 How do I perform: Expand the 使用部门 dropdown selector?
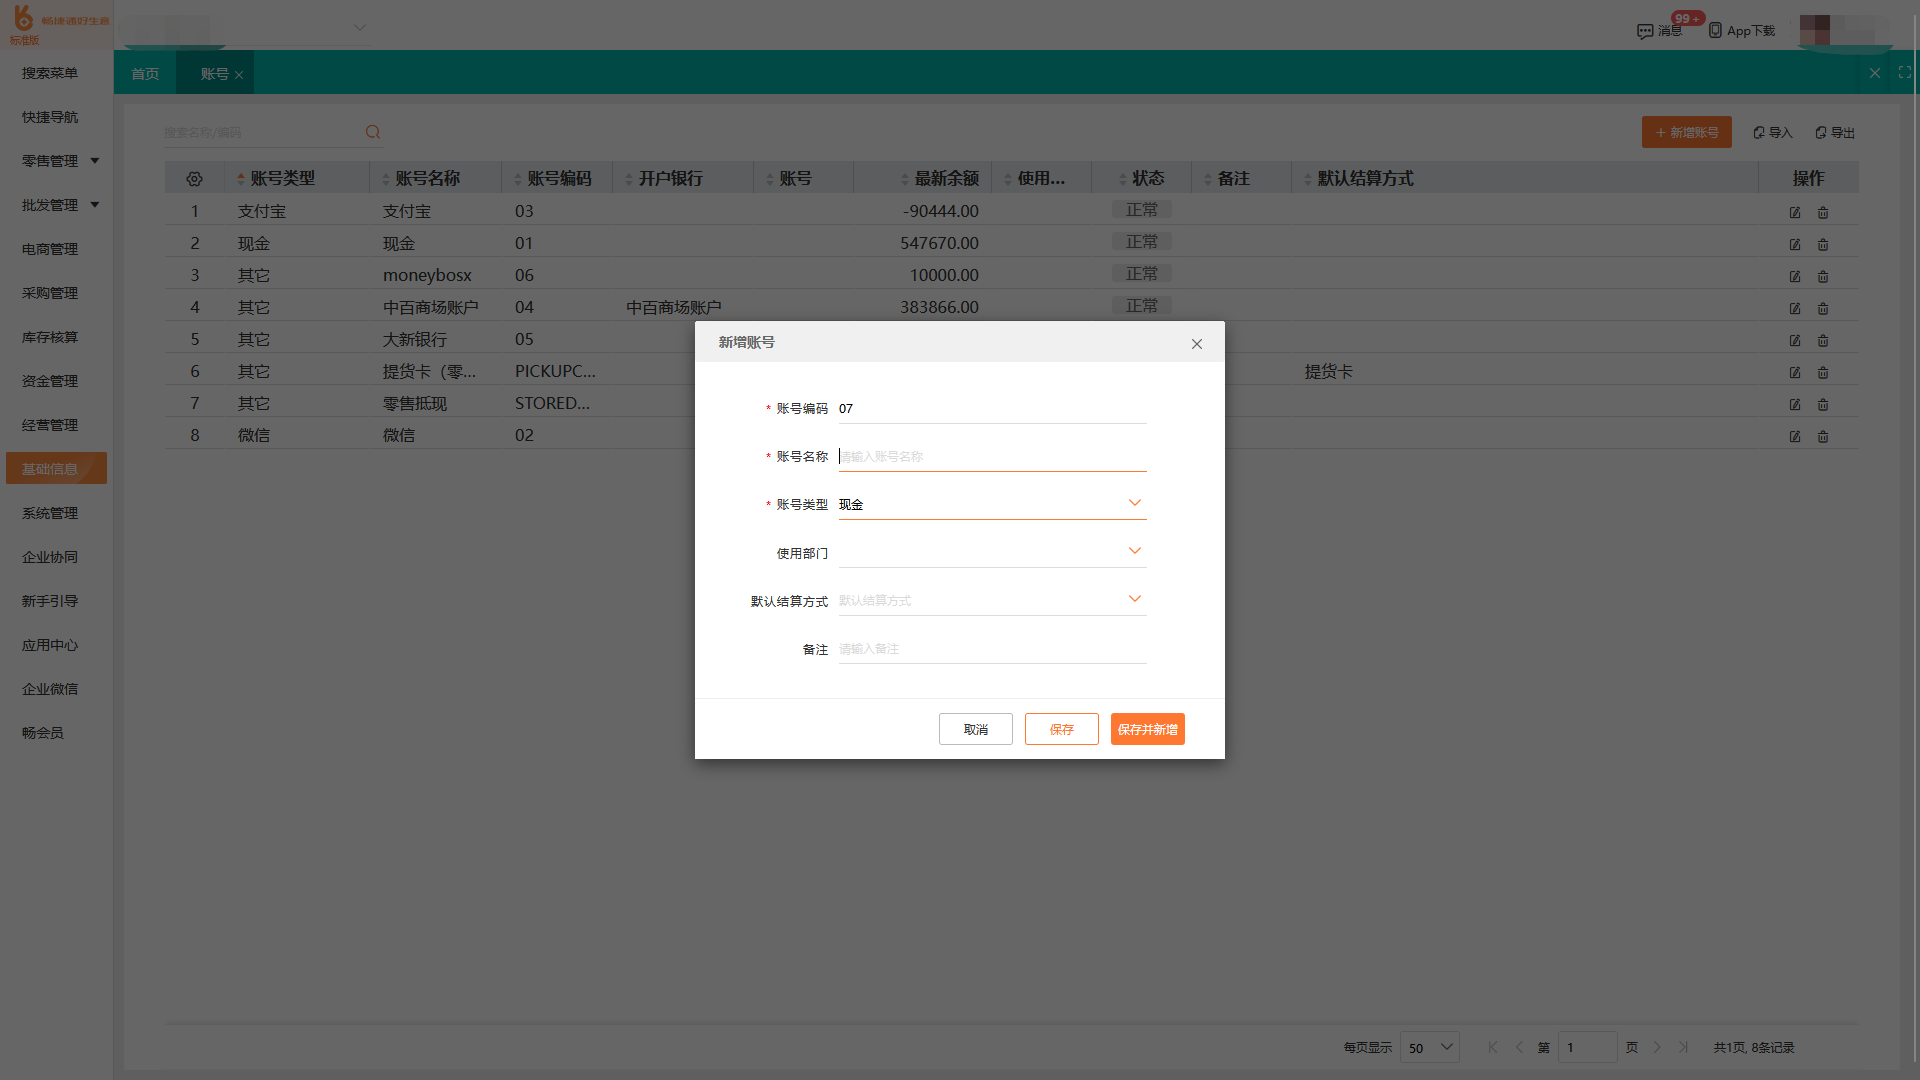(1134, 551)
